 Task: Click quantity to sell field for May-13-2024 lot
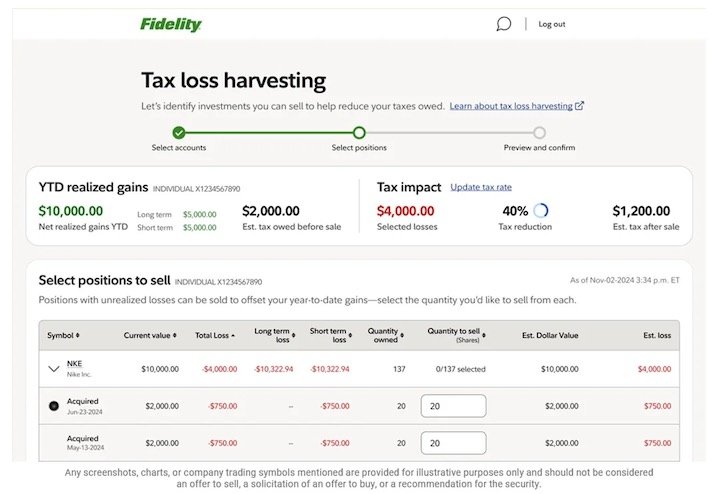click(453, 443)
